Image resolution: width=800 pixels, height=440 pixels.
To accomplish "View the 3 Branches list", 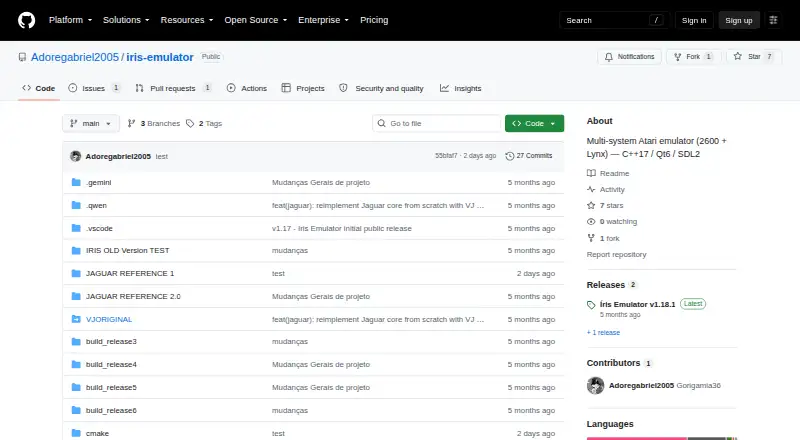I will pyautogui.click(x=154, y=124).
